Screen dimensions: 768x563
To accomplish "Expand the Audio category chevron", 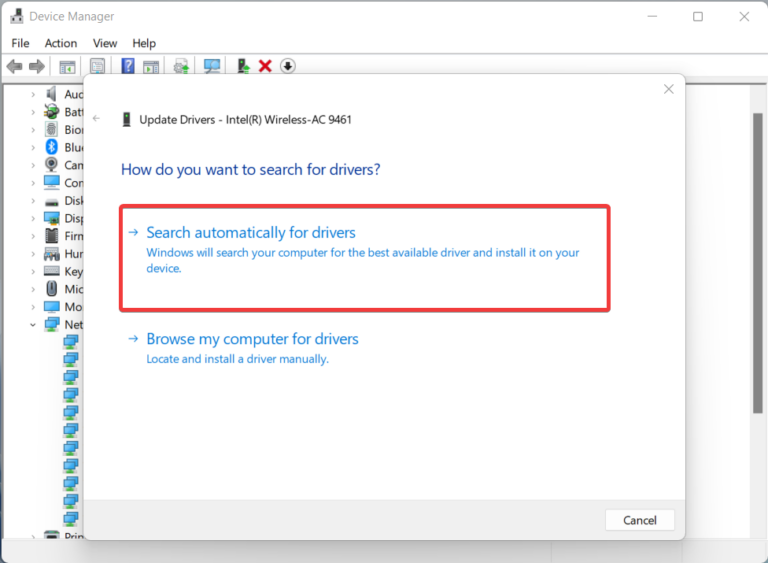I will (33, 94).
